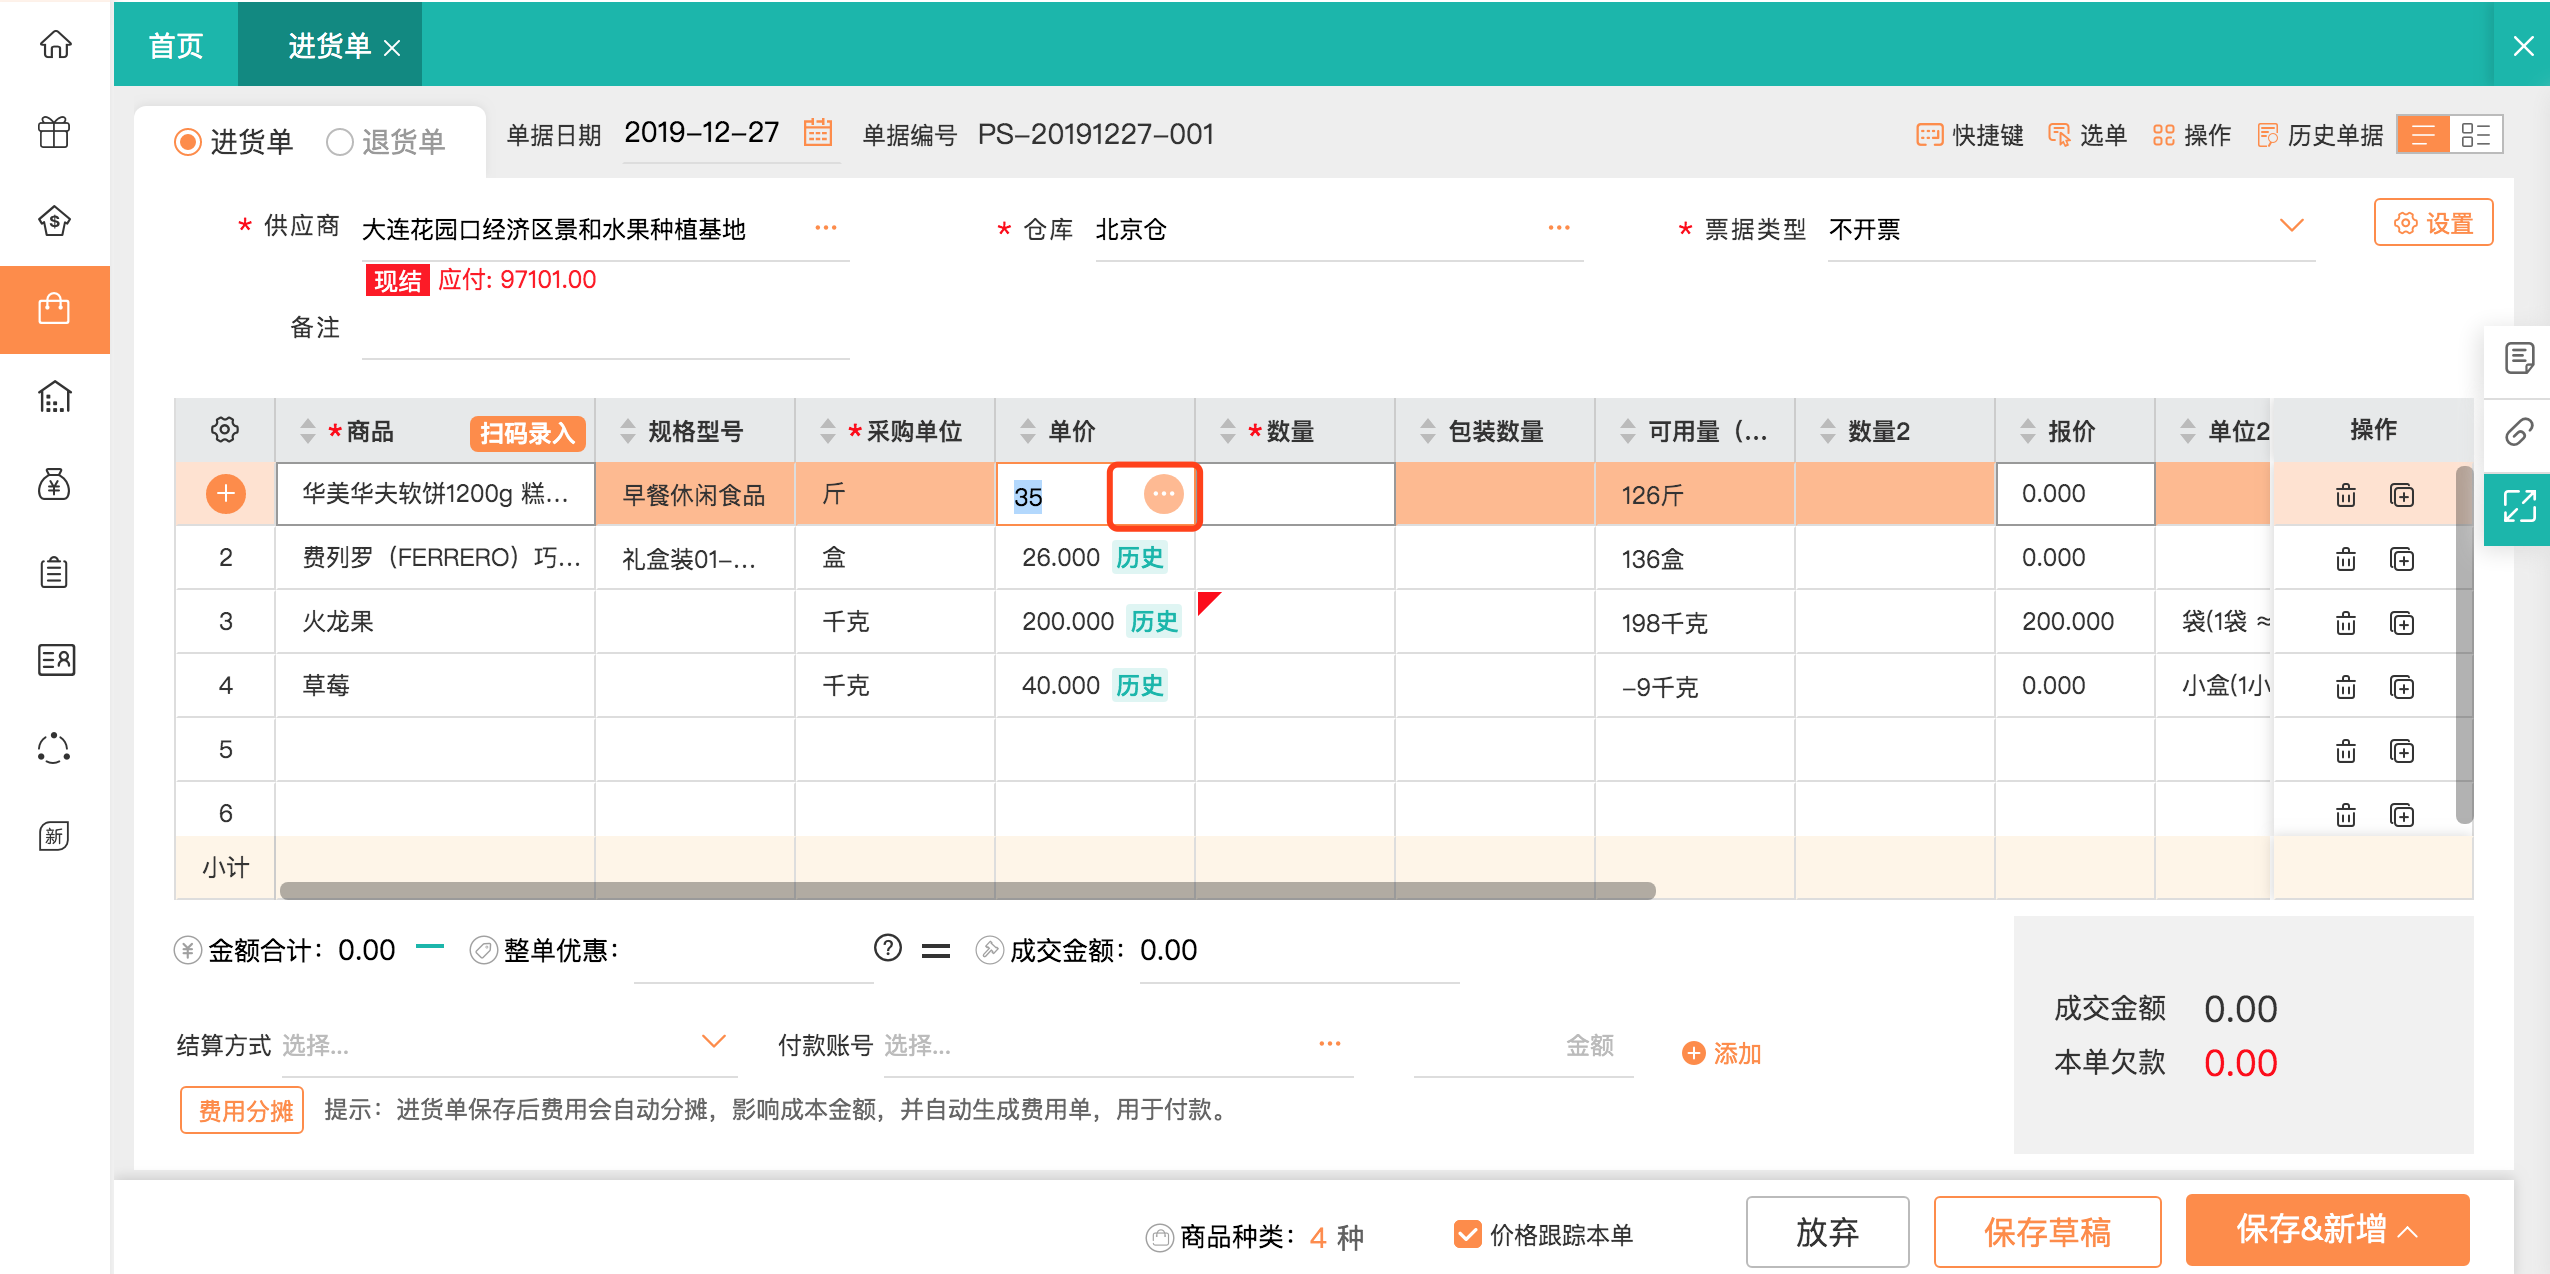Click the add row plus icon
This screenshot has width=2550, height=1274.
tap(224, 496)
